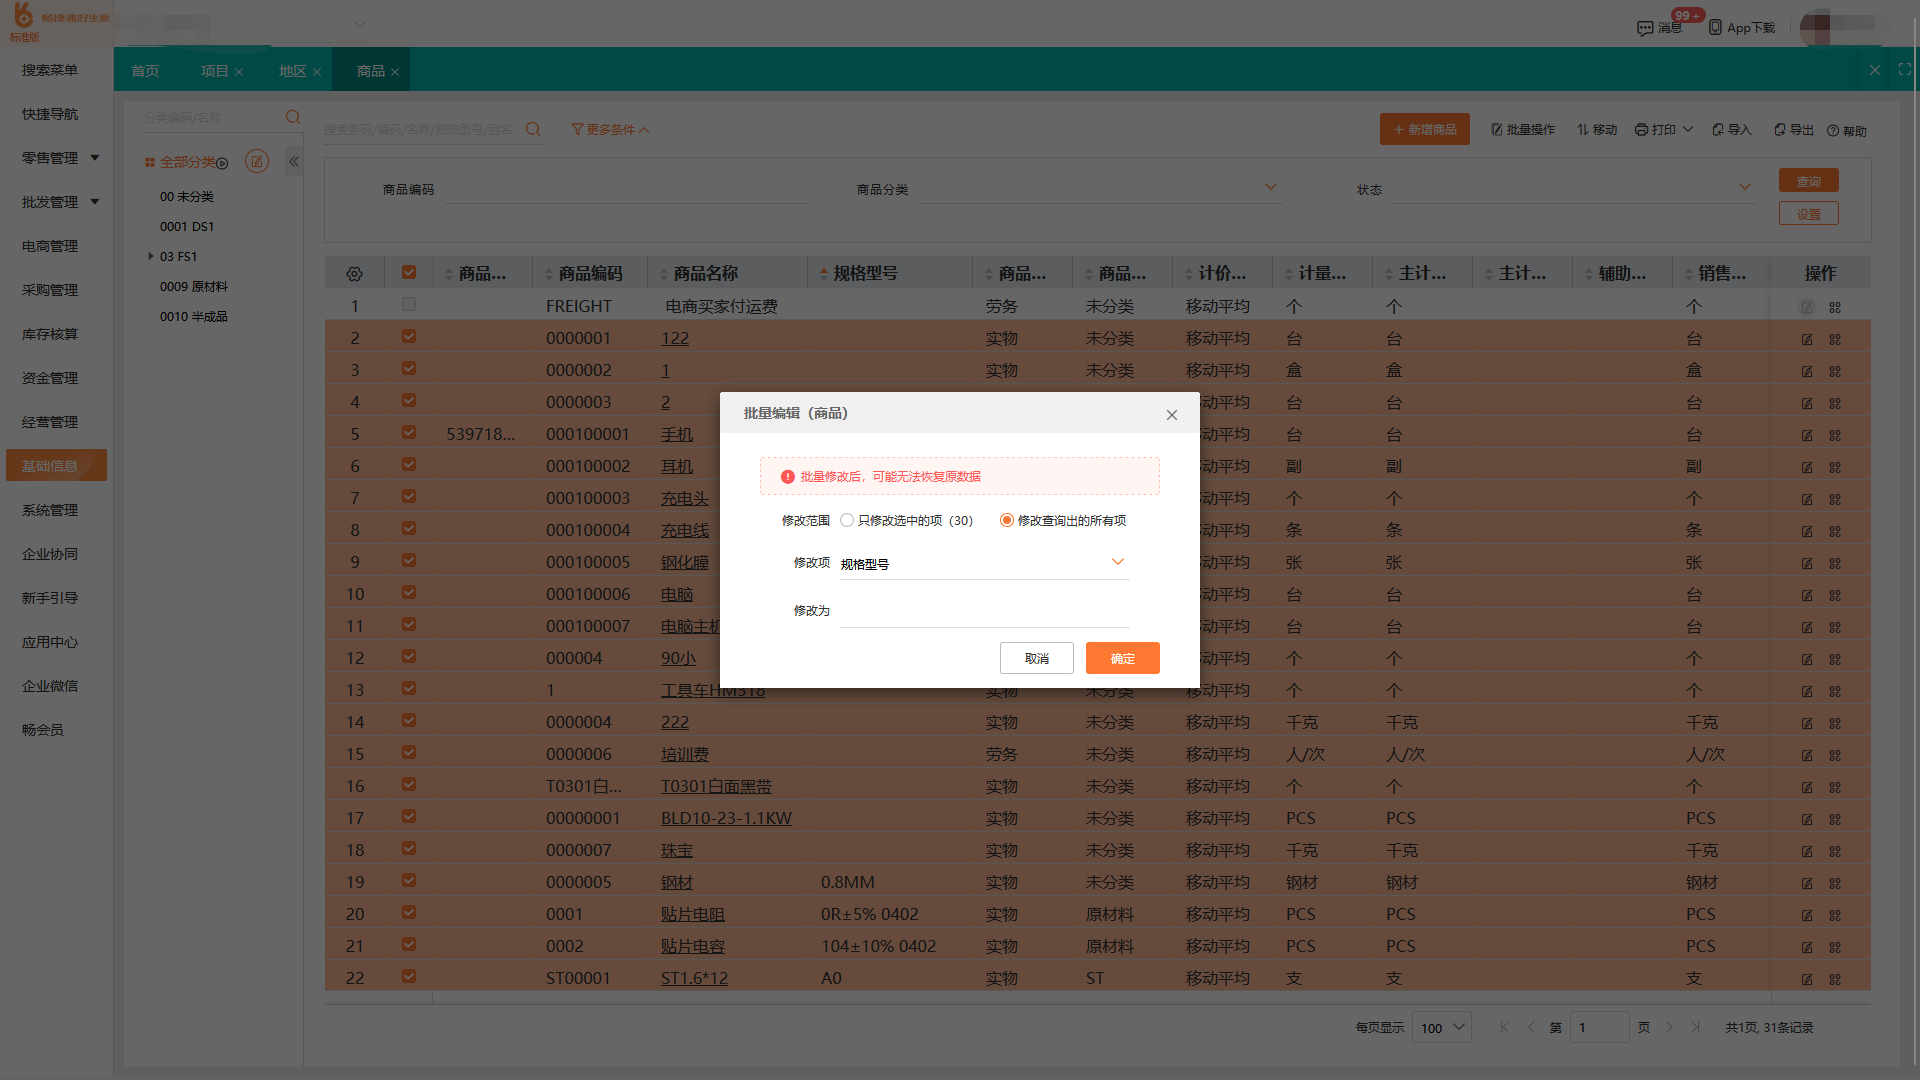This screenshot has width=1920, height=1080.
Task: Click the 新增商品 (add product) icon
Action: pos(1423,128)
